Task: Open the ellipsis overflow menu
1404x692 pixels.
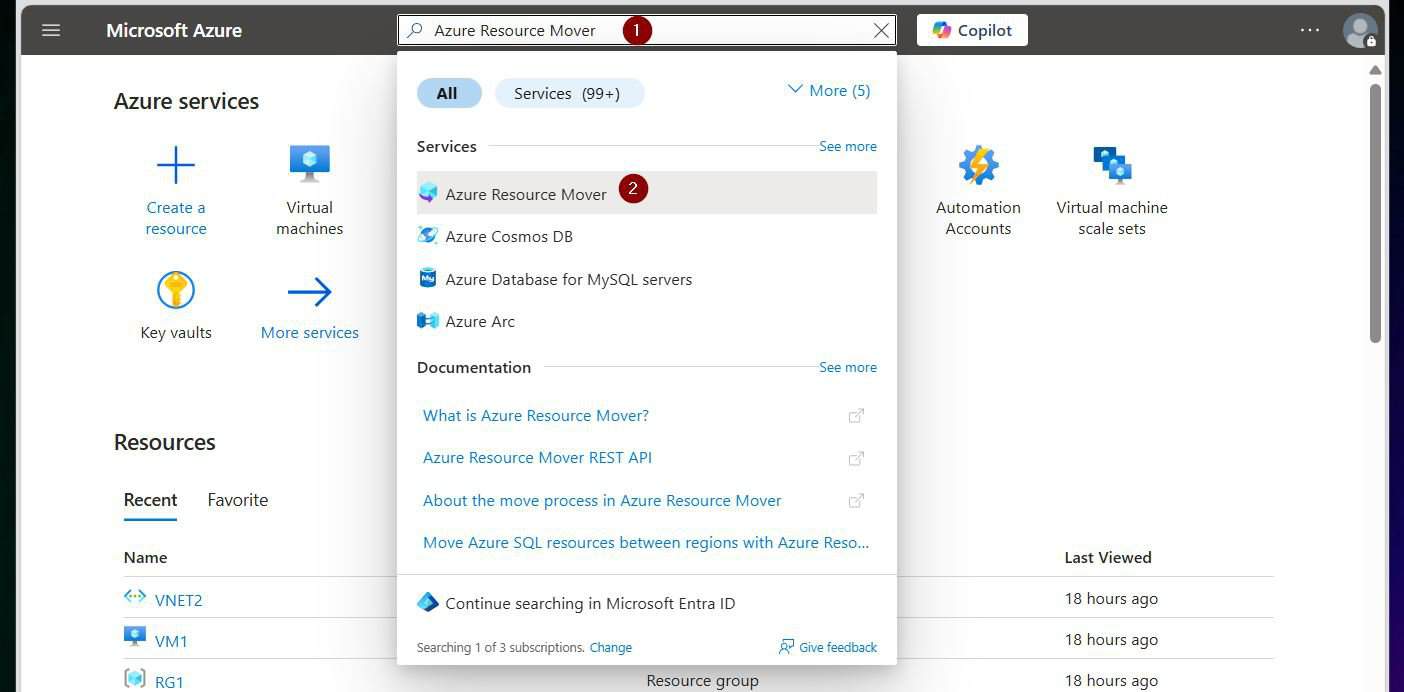Action: pyautogui.click(x=1310, y=30)
